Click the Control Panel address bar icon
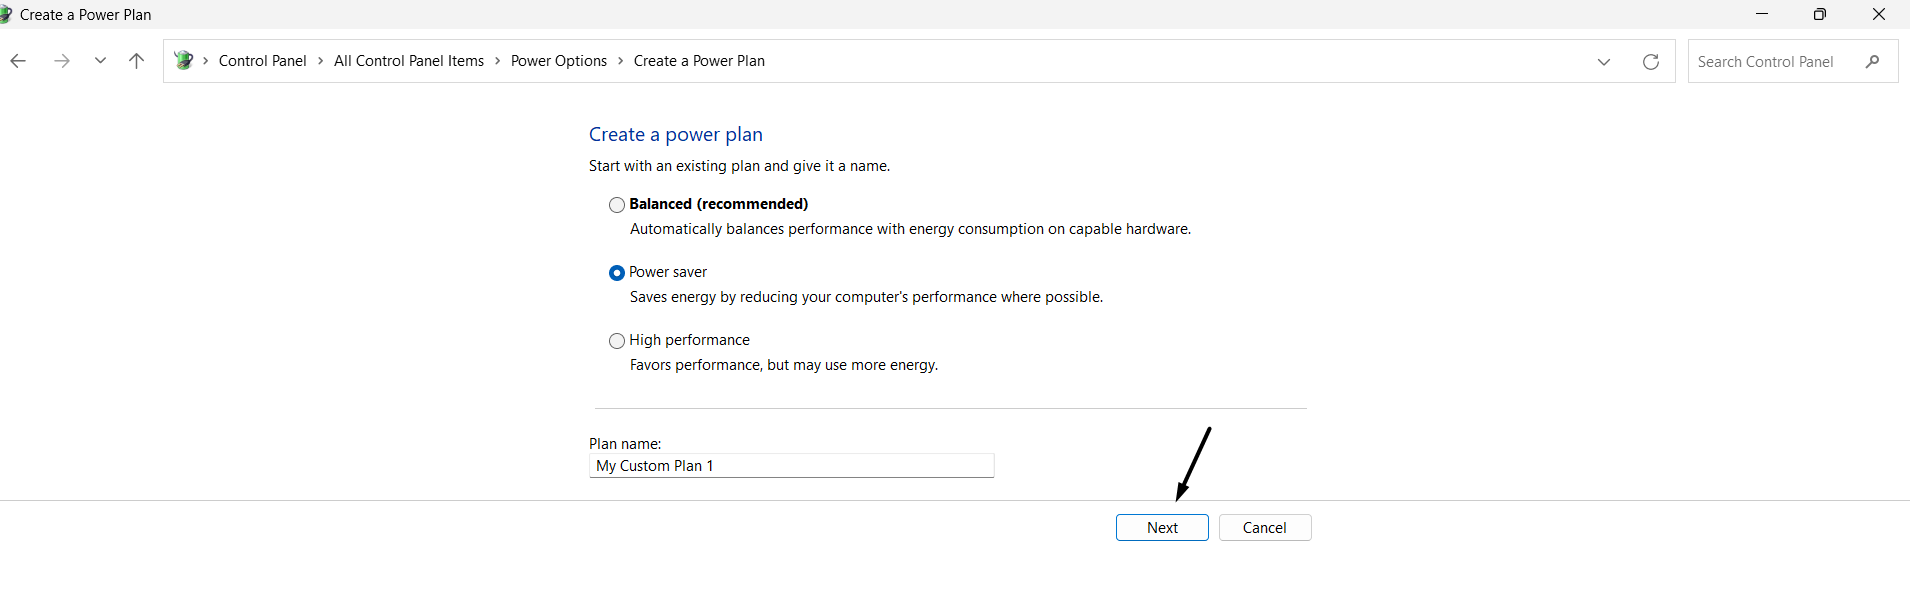 point(184,61)
